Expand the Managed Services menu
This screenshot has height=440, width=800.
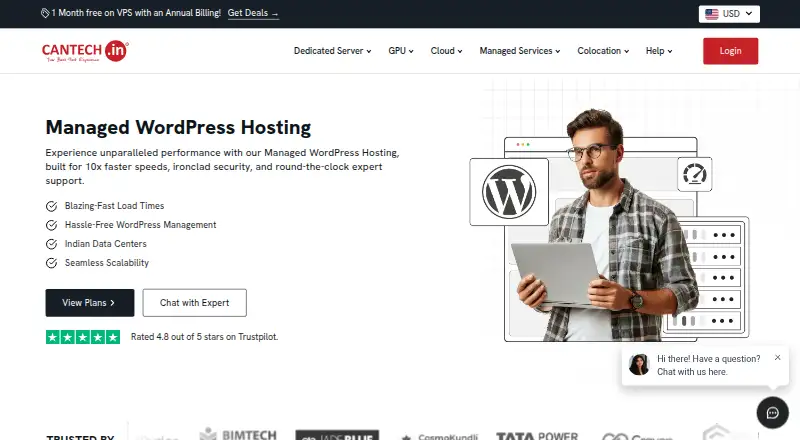click(x=520, y=51)
